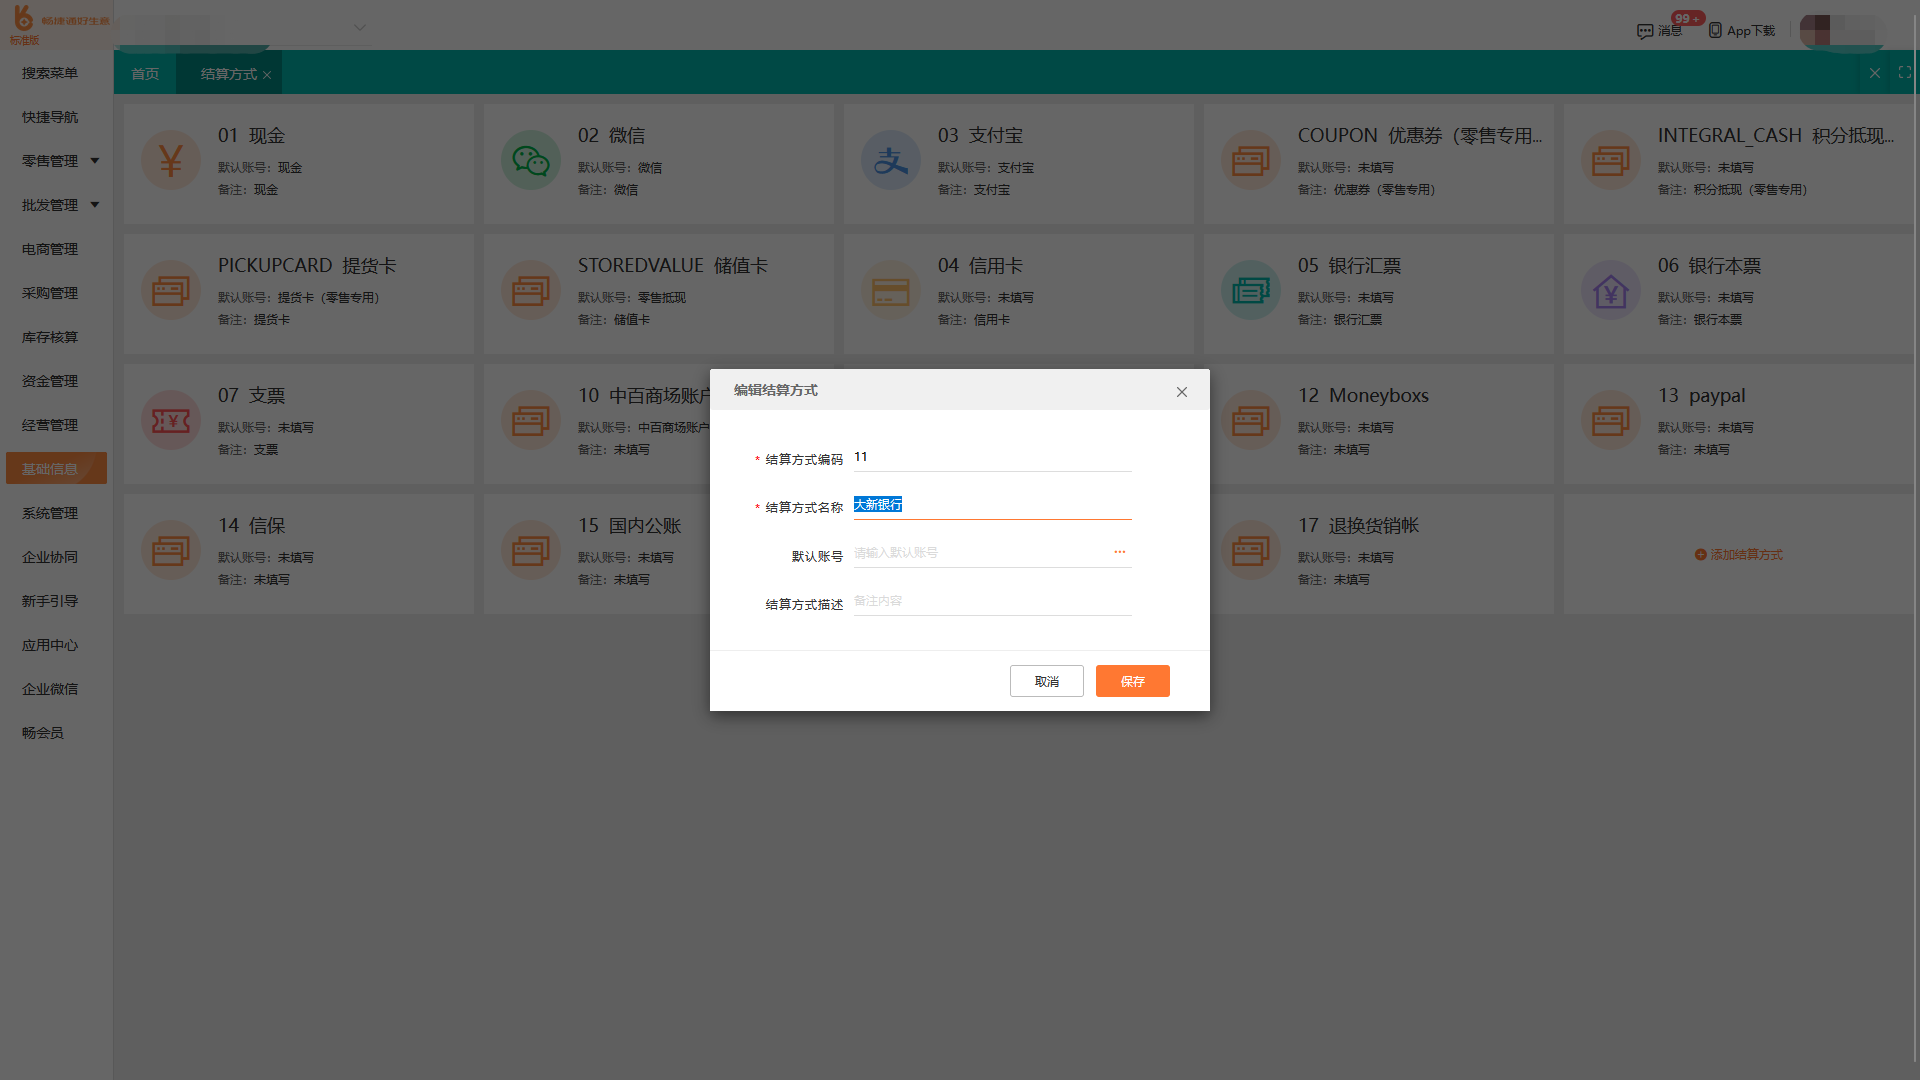Click the cash payment method icon

pyautogui.click(x=171, y=158)
